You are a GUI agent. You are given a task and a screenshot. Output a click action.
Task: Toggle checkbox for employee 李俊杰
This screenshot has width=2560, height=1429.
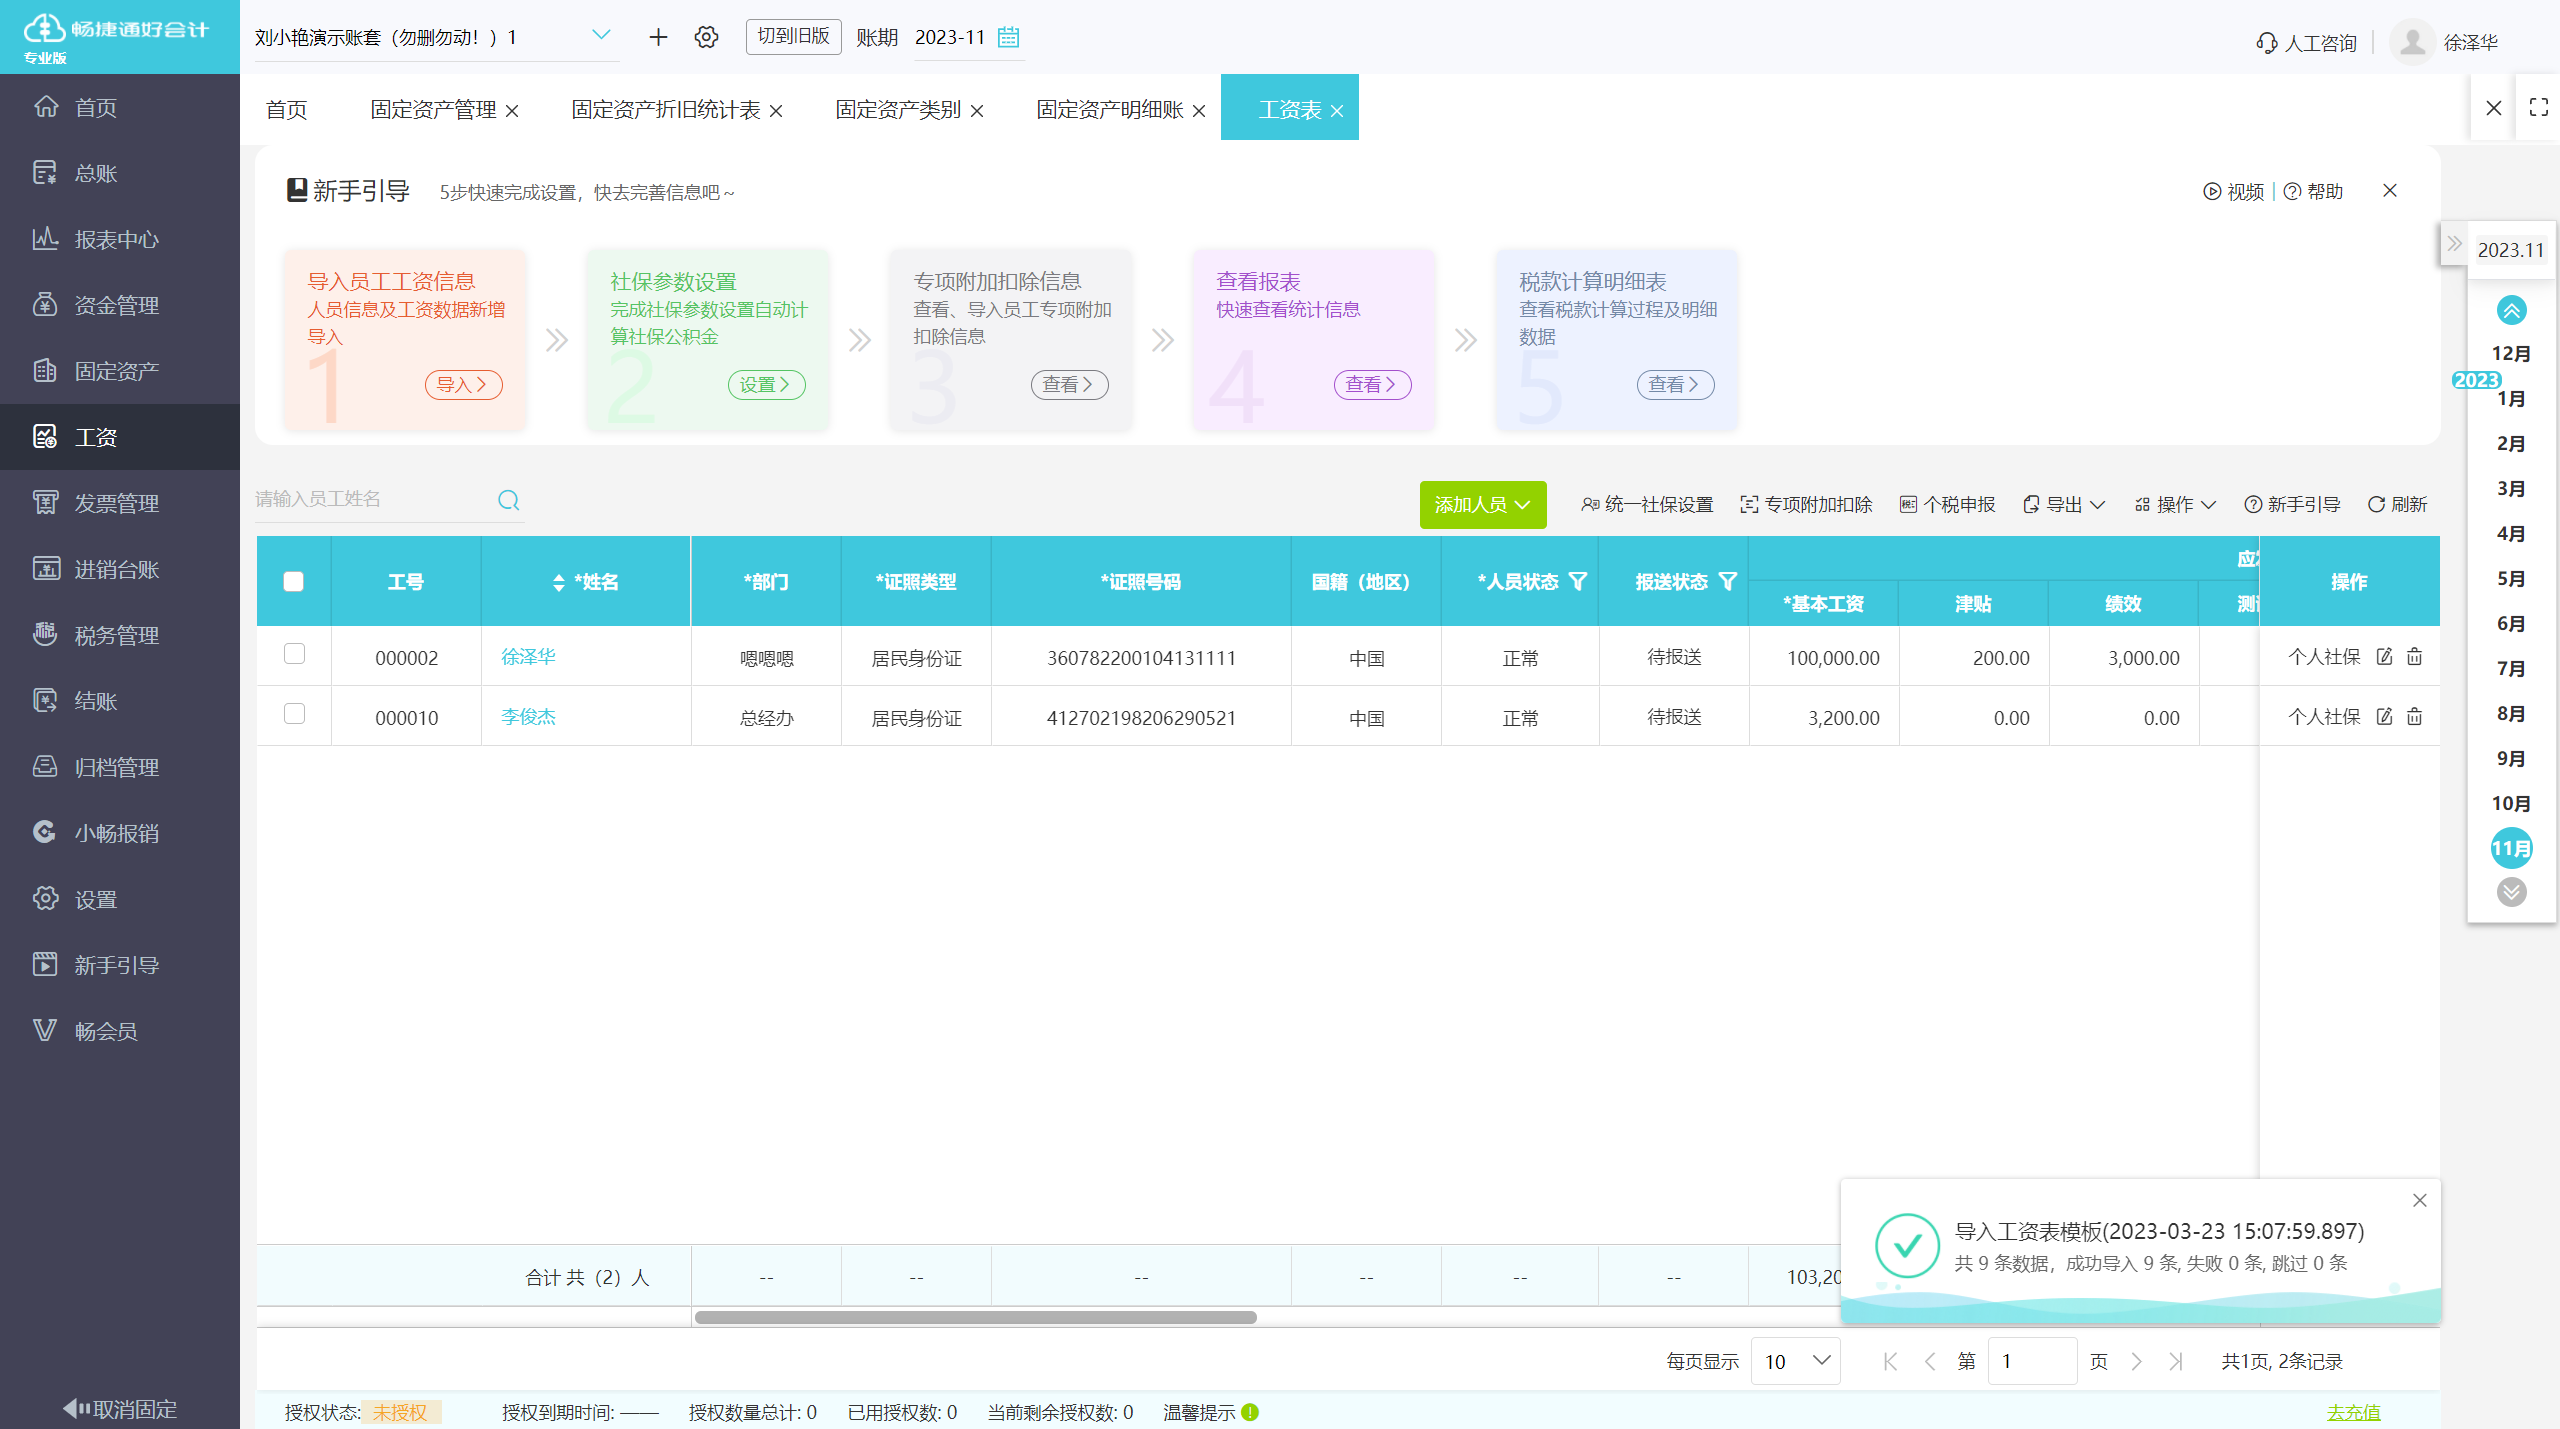[x=295, y=715]
